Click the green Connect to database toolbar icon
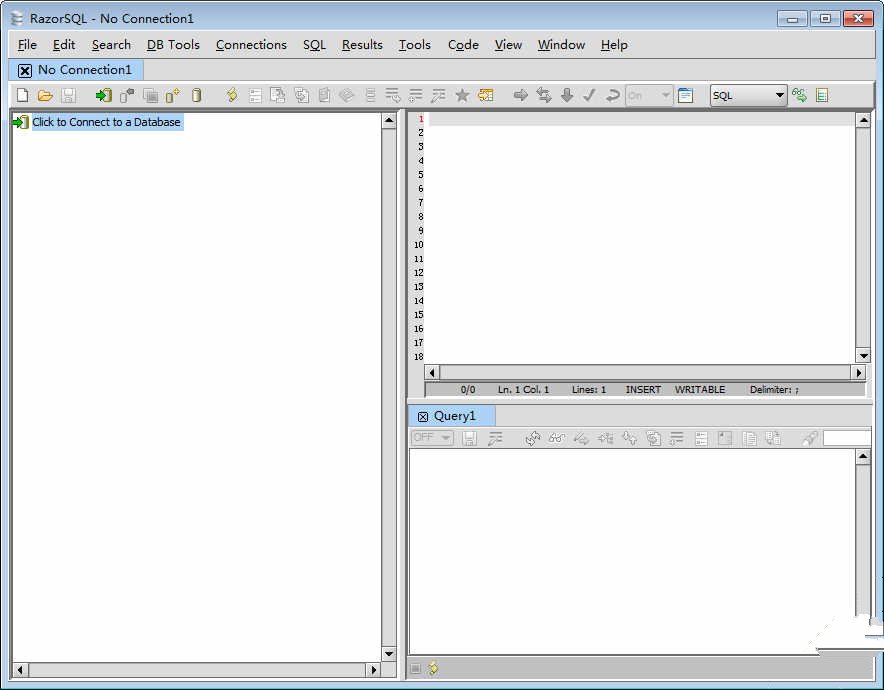 103,96
